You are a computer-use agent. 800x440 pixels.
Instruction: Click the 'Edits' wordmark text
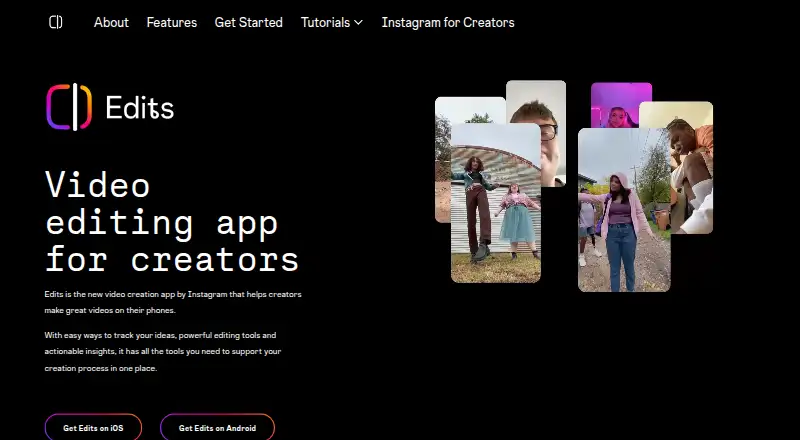(140, 108)
